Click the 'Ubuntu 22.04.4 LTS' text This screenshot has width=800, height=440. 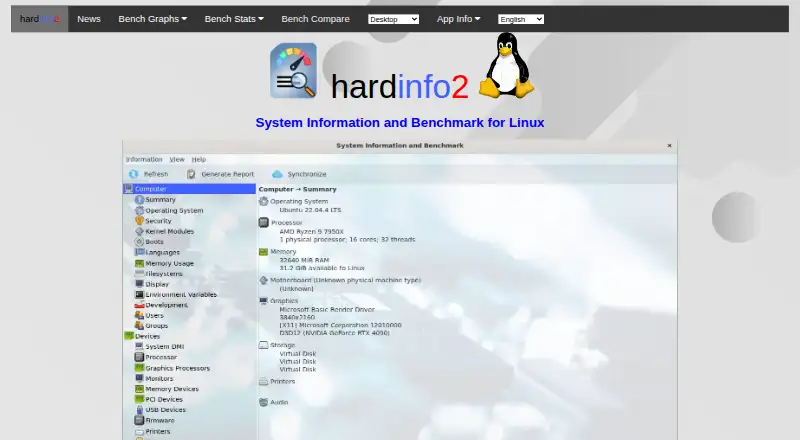310,210
